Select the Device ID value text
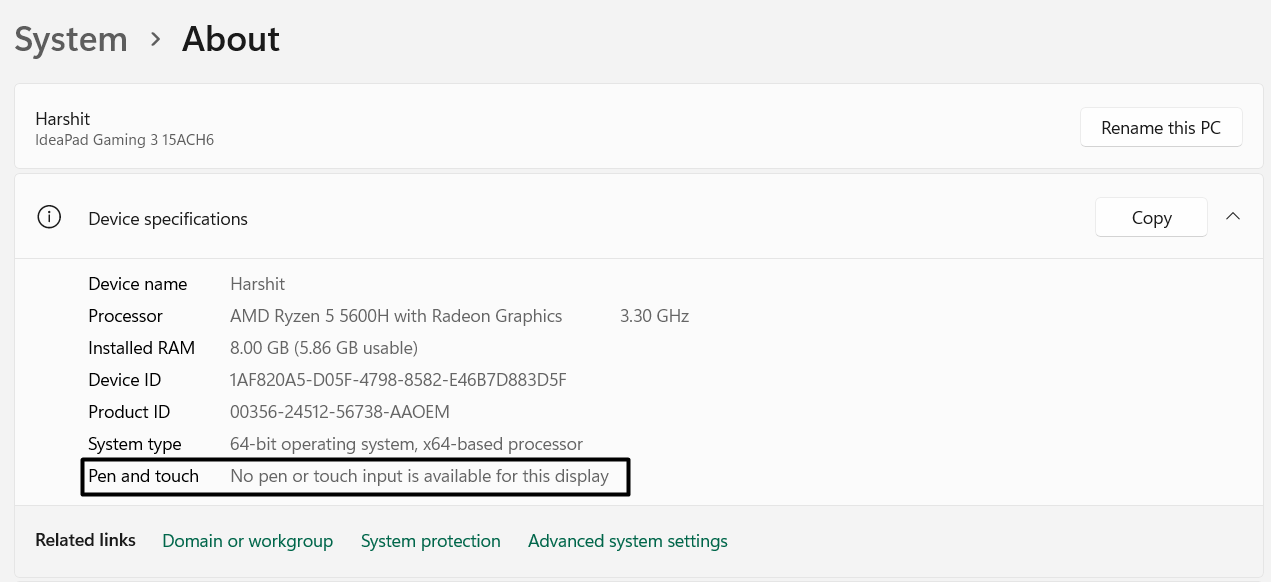The image size is (1271, 582). pyautogui.click(x=399, y=380)
